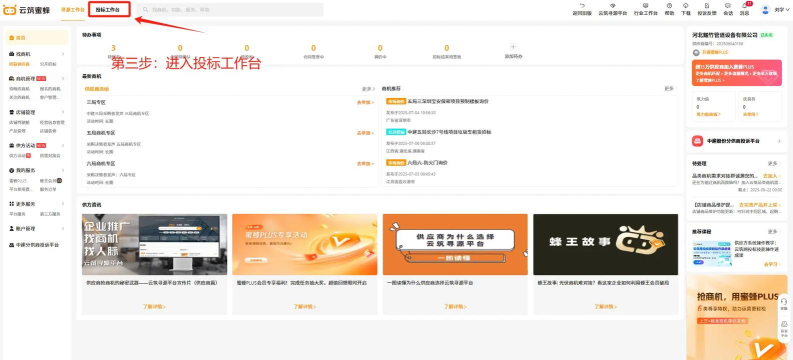Image resolution: width=793 pixels, height=360 pixels.
Task: Open the 会话 chat bubble icon
Action: tap(728, 6)
